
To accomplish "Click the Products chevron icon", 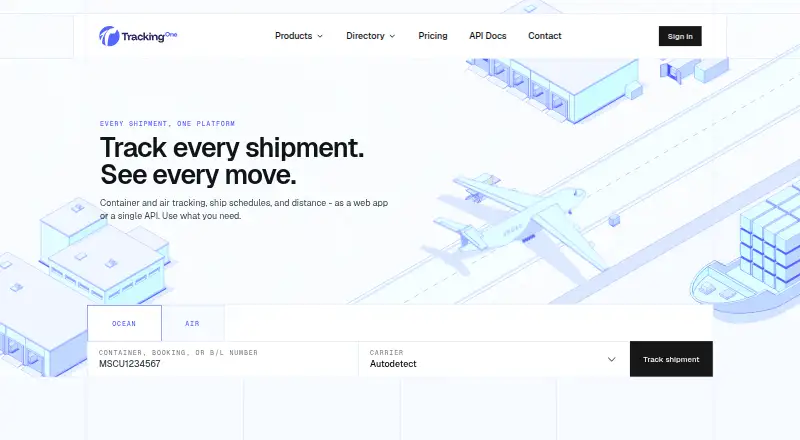I will [x=320, y=36].
